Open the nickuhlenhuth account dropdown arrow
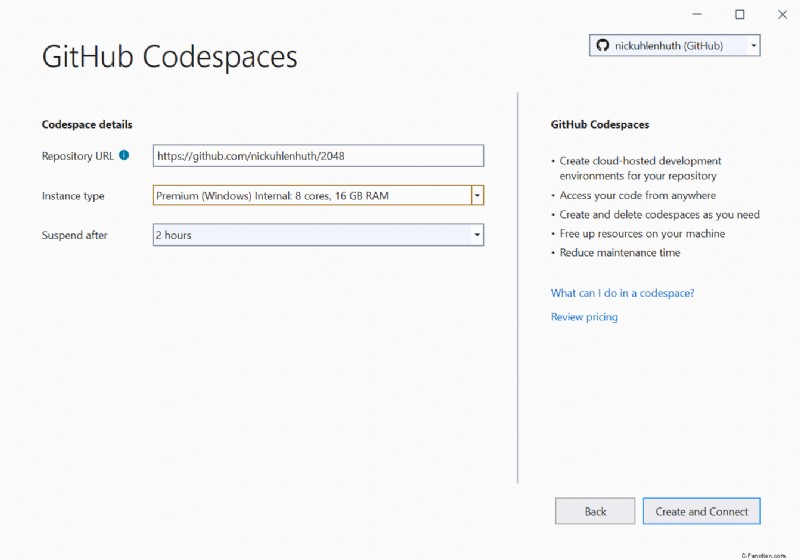Screen dimensions: 800x560 753,45
